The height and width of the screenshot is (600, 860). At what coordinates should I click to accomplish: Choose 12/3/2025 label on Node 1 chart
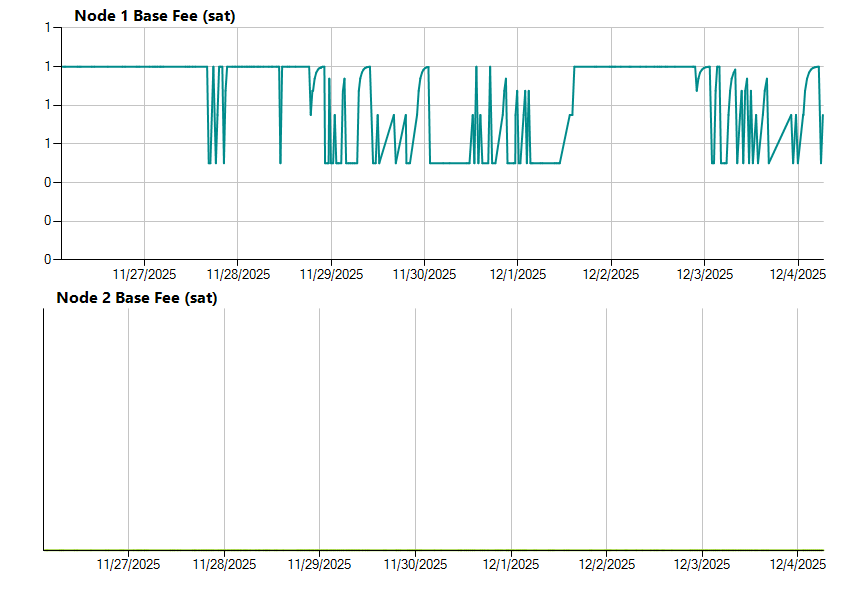(x=704, y=274)
